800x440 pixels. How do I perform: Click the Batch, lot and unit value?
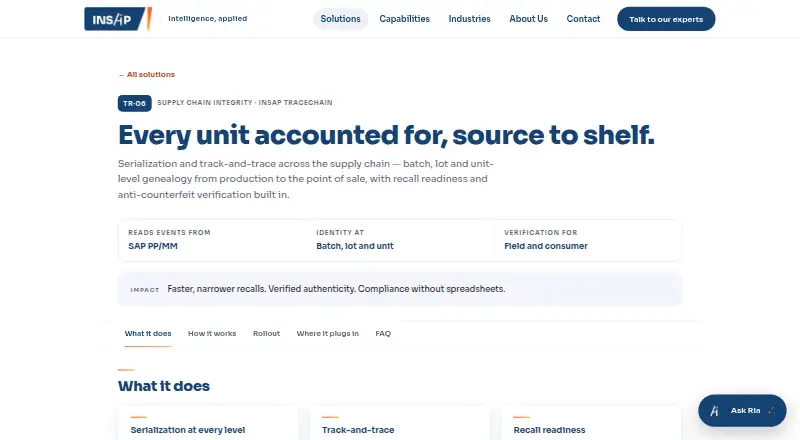(x=355, y=246)
